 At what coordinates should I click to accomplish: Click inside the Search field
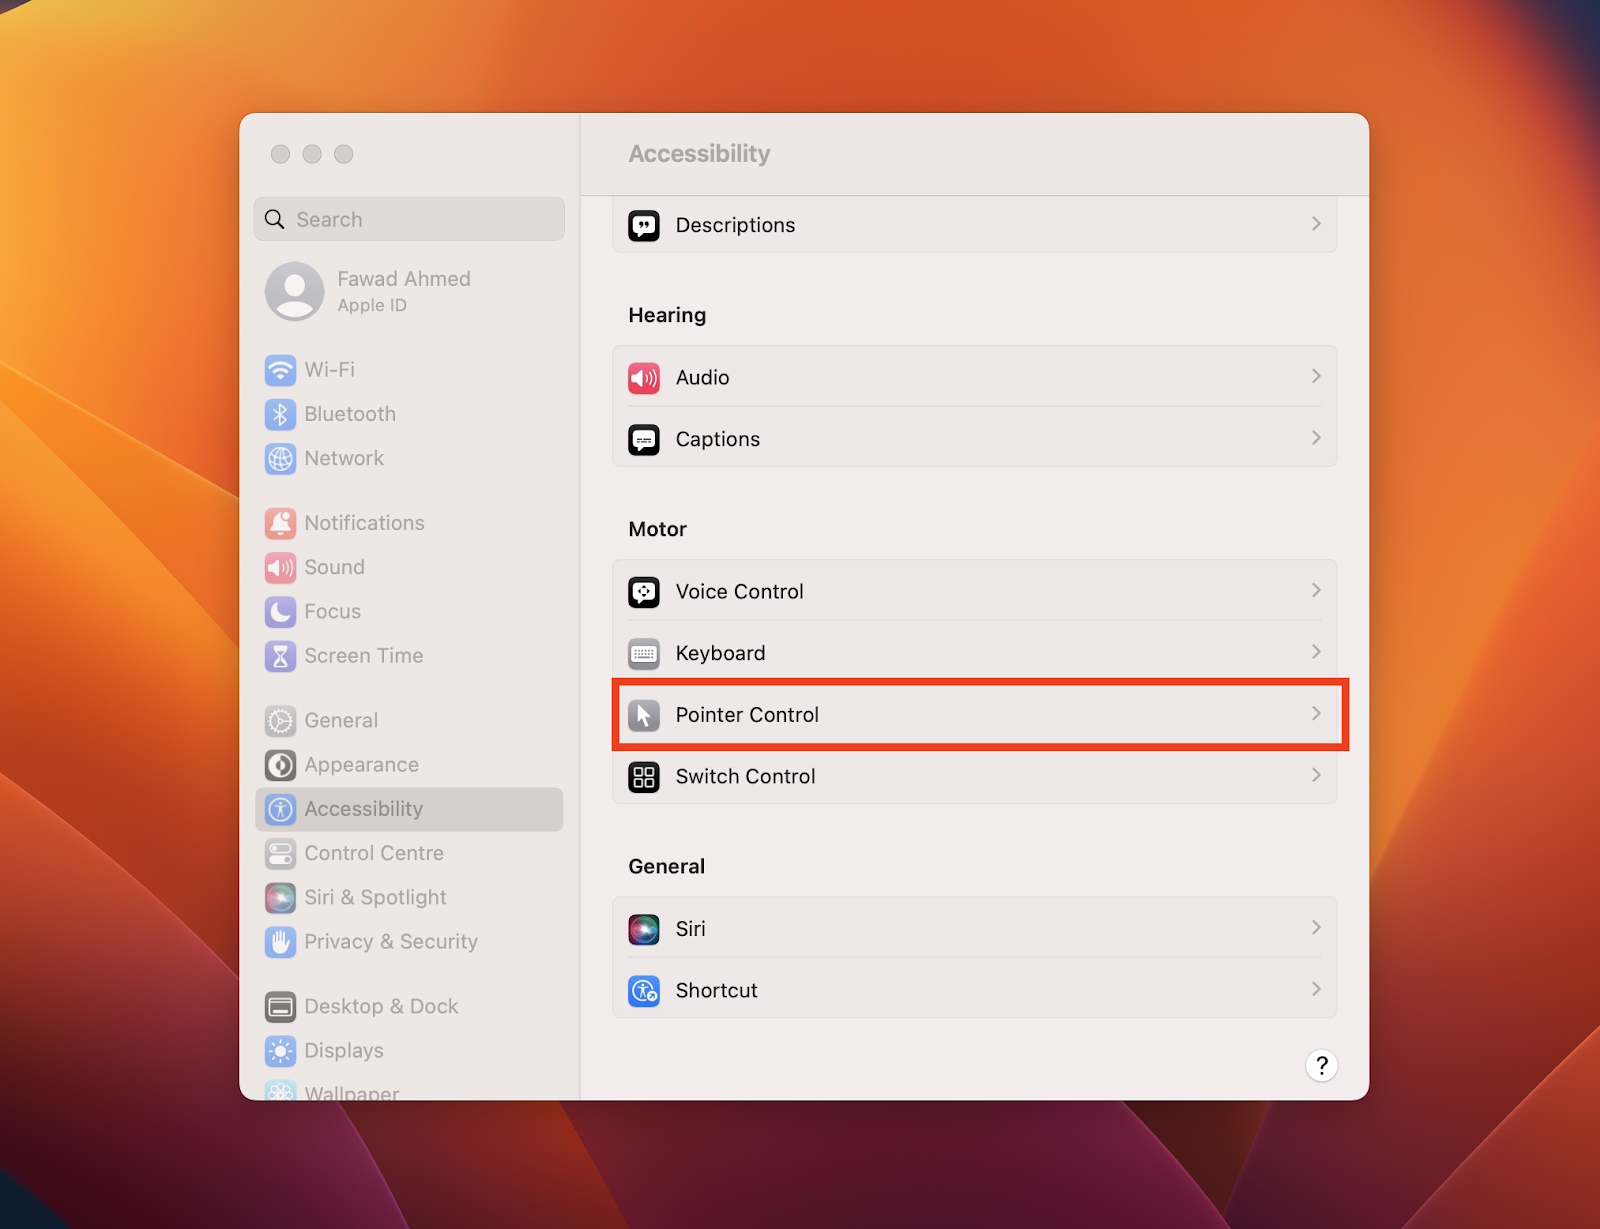pos(409,219)
